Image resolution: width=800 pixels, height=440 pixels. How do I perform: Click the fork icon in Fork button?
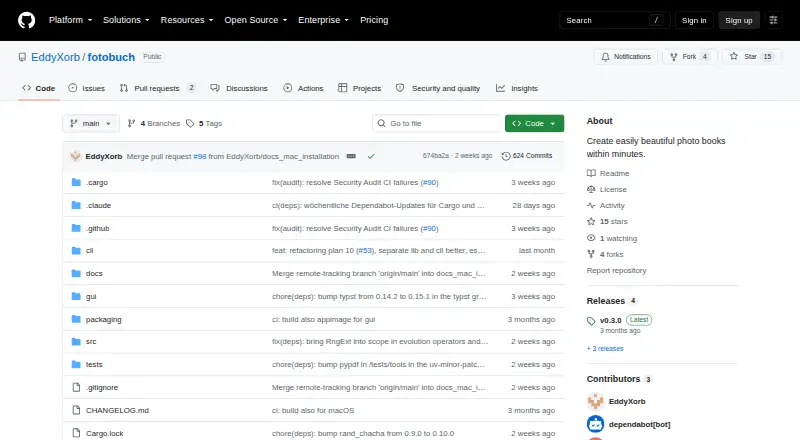click(674, 57)
